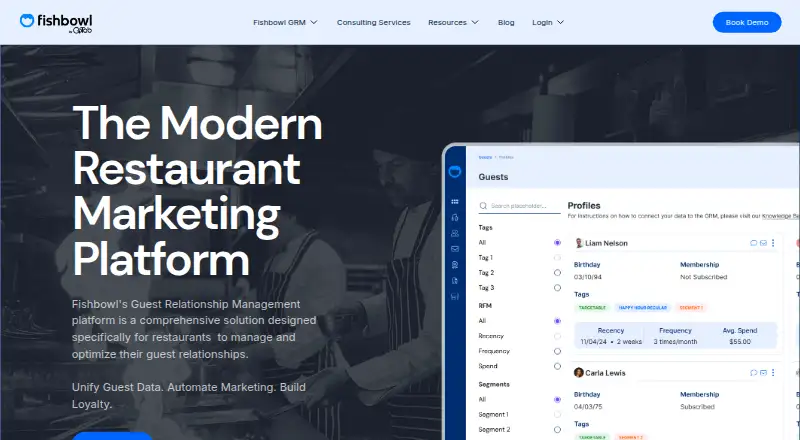Click the storefront icon in the blue sidebar
This screenshot has height=440, width=800.
pos(455,297)
